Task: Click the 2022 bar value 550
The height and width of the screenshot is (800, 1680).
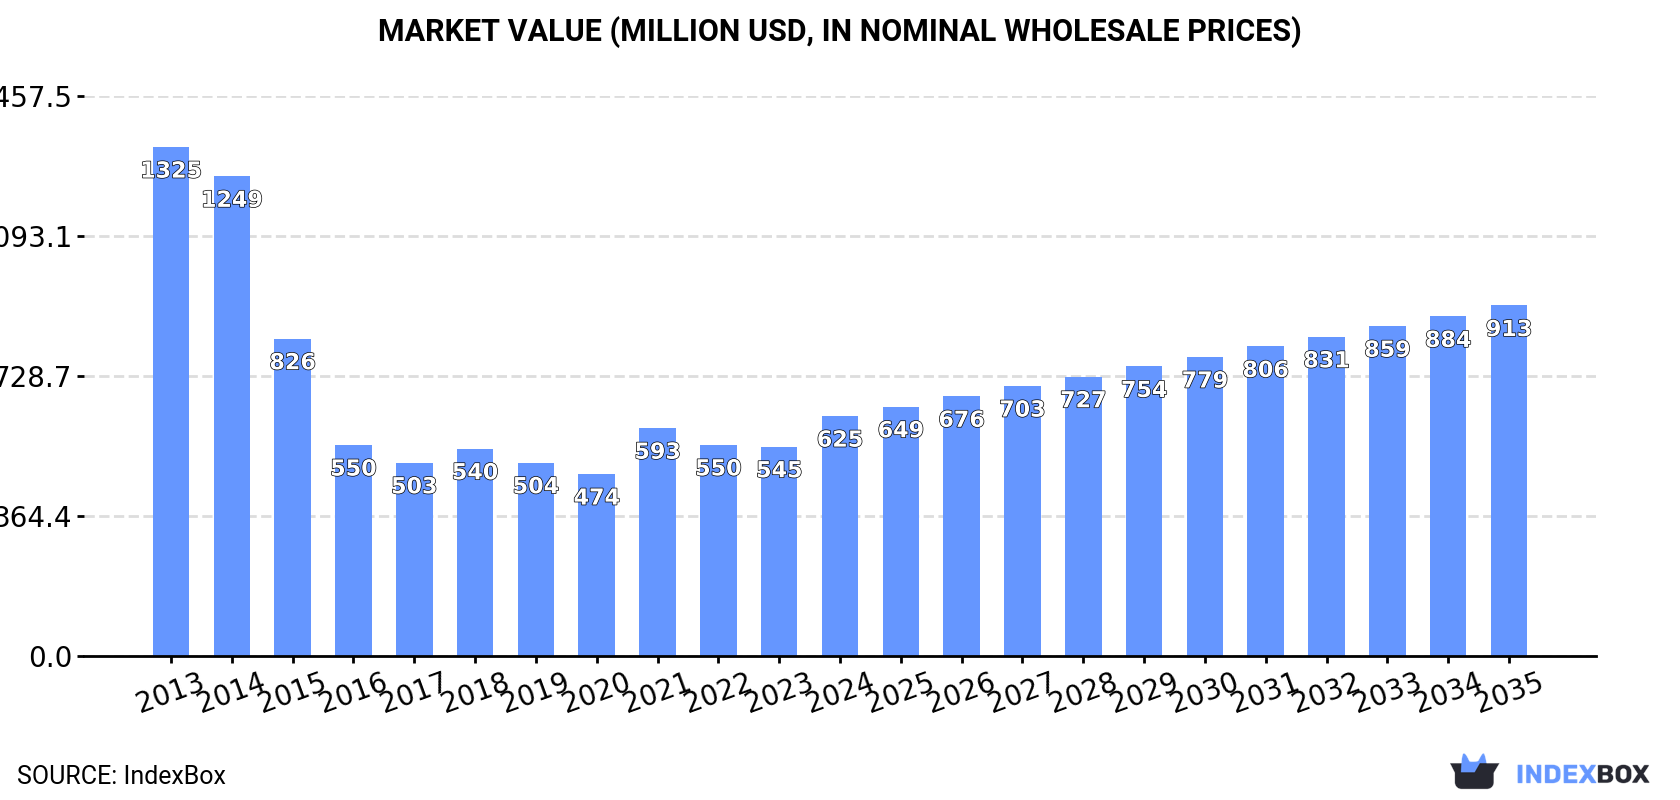Action: (x=718, y=468)
